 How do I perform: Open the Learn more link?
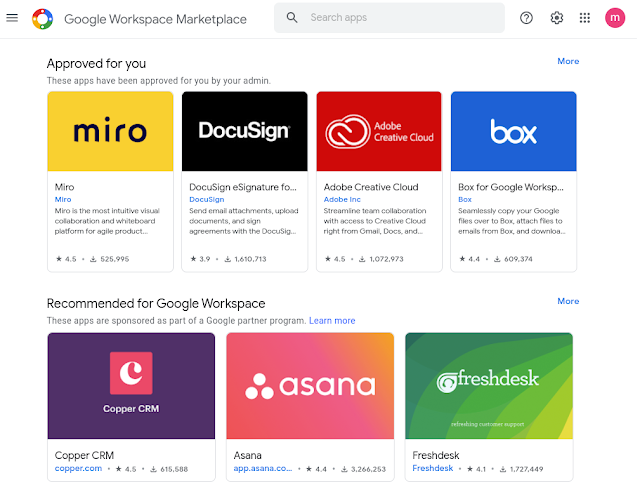(332, 321)
